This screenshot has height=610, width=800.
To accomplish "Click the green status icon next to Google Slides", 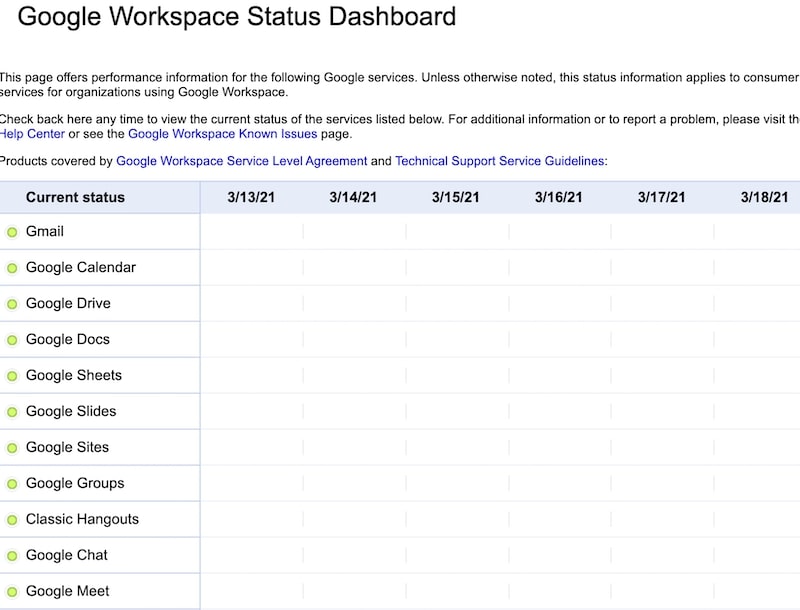I will [12, 412].
